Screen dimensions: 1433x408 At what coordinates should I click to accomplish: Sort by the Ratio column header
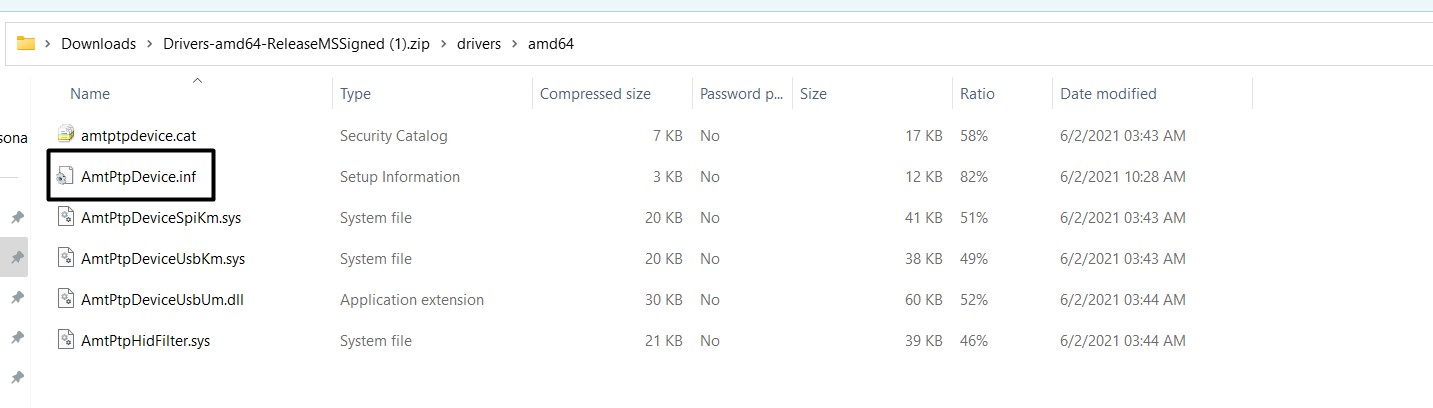977,94
